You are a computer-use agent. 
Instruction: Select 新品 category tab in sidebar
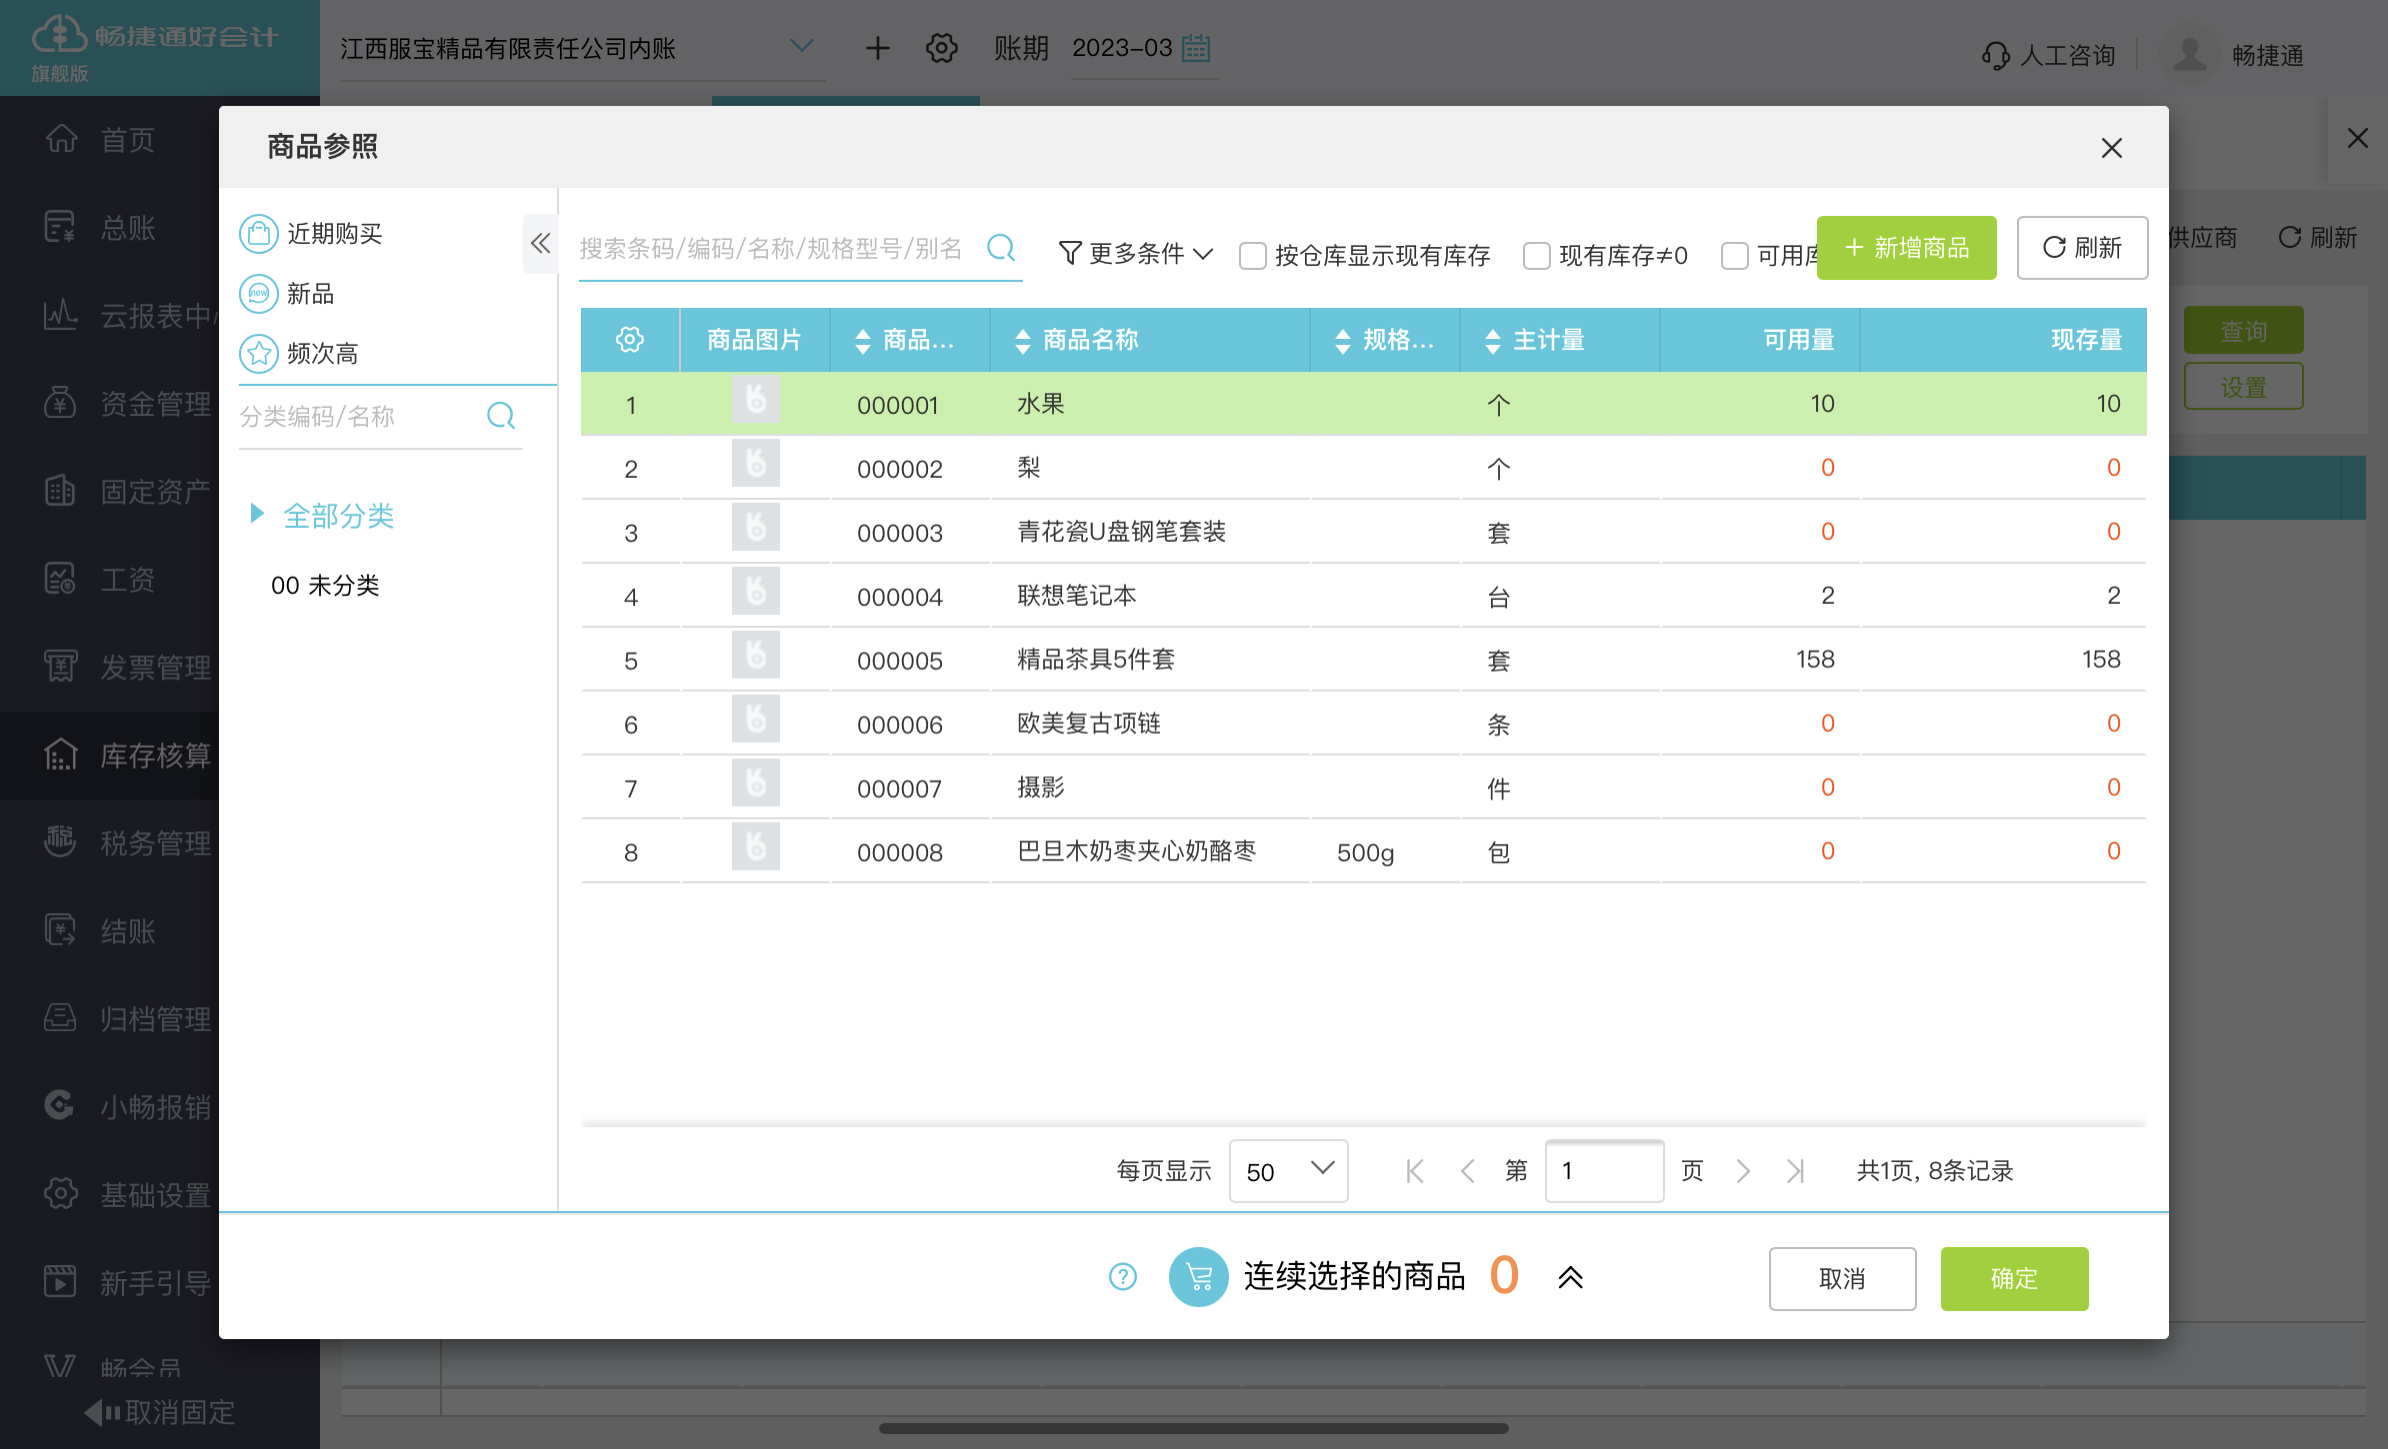pos(309,294)
